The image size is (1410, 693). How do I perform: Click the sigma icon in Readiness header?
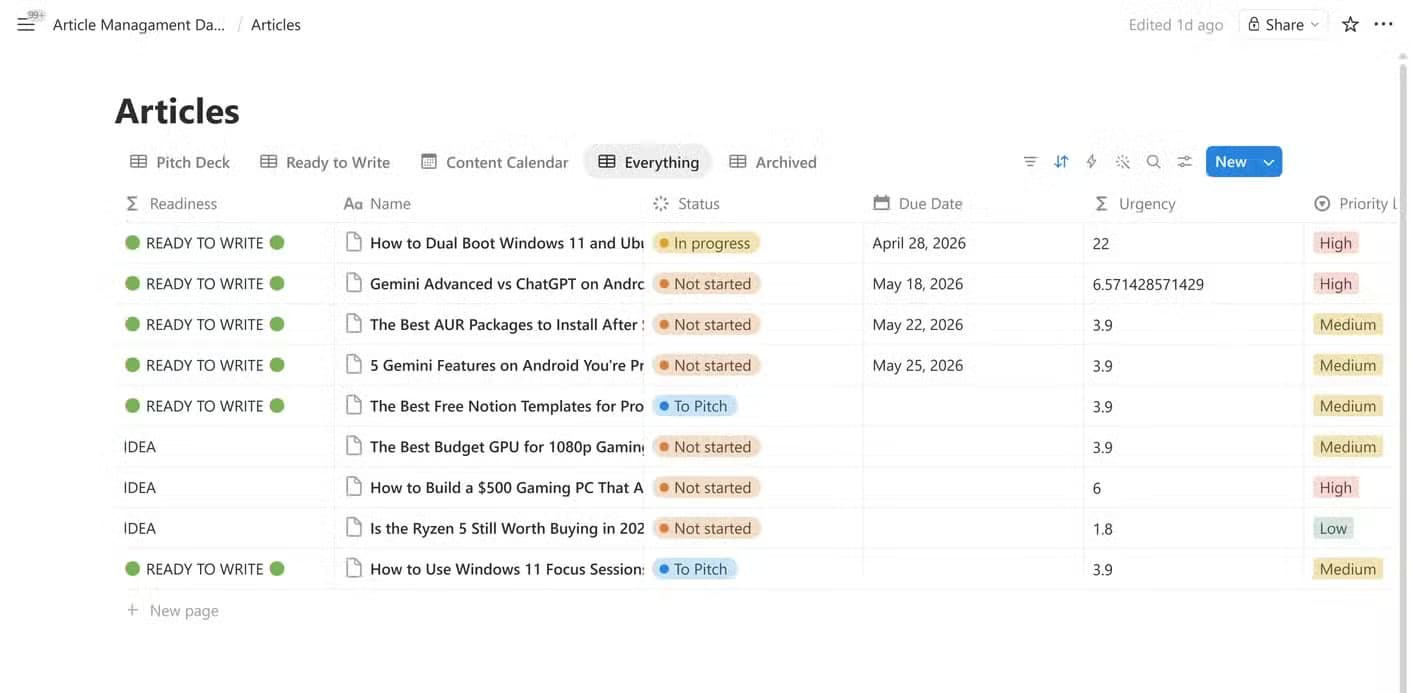pos(131,203)
